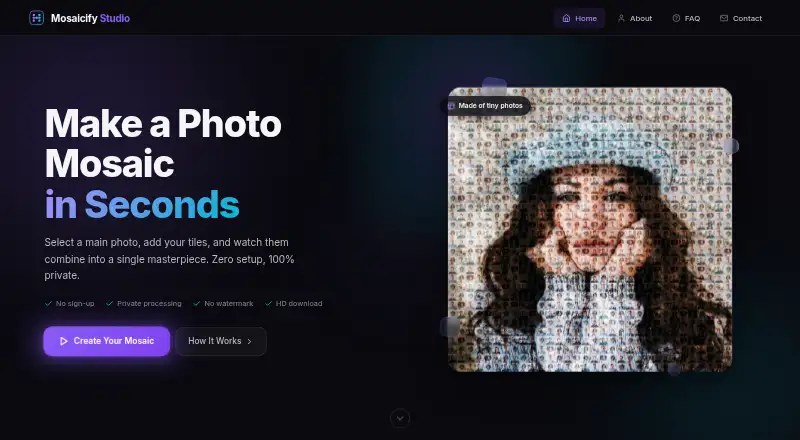
Task: Click the scroll-down chevron circle
Action: click(x=400, y=418)
